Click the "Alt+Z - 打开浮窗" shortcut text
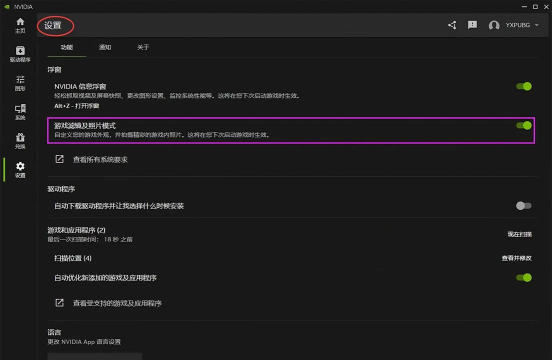This screenshot has height=360, width=552. pos(76,106)
